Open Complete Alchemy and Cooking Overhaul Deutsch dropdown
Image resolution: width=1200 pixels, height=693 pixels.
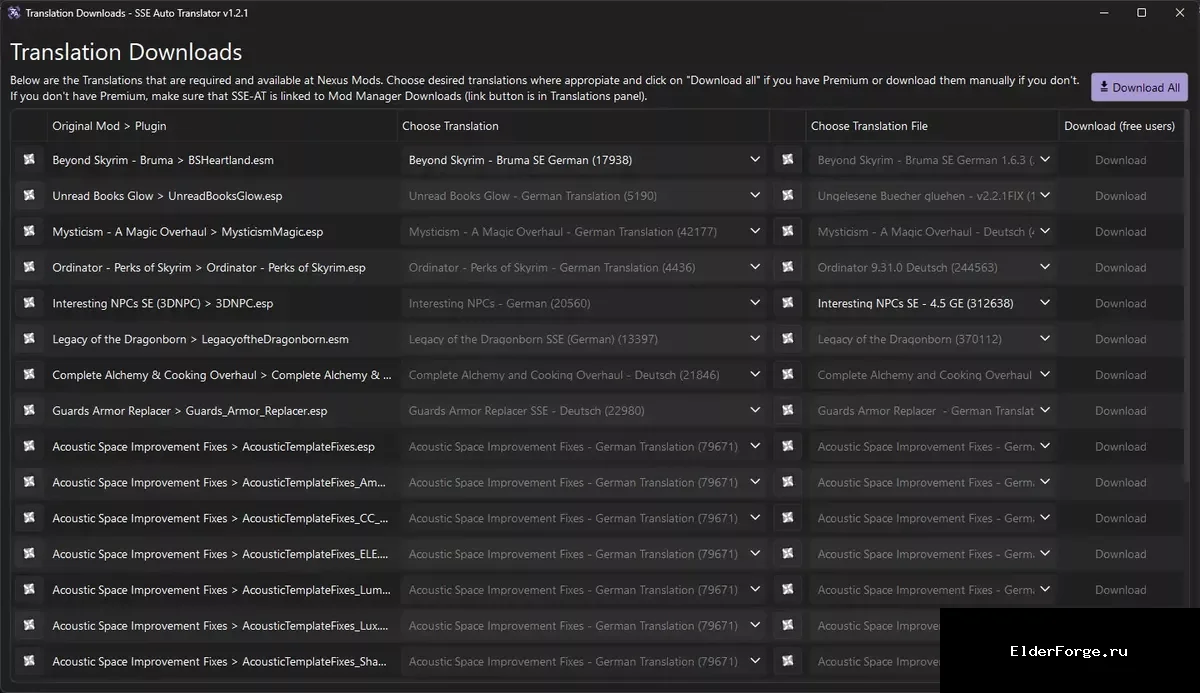[754, 375]
